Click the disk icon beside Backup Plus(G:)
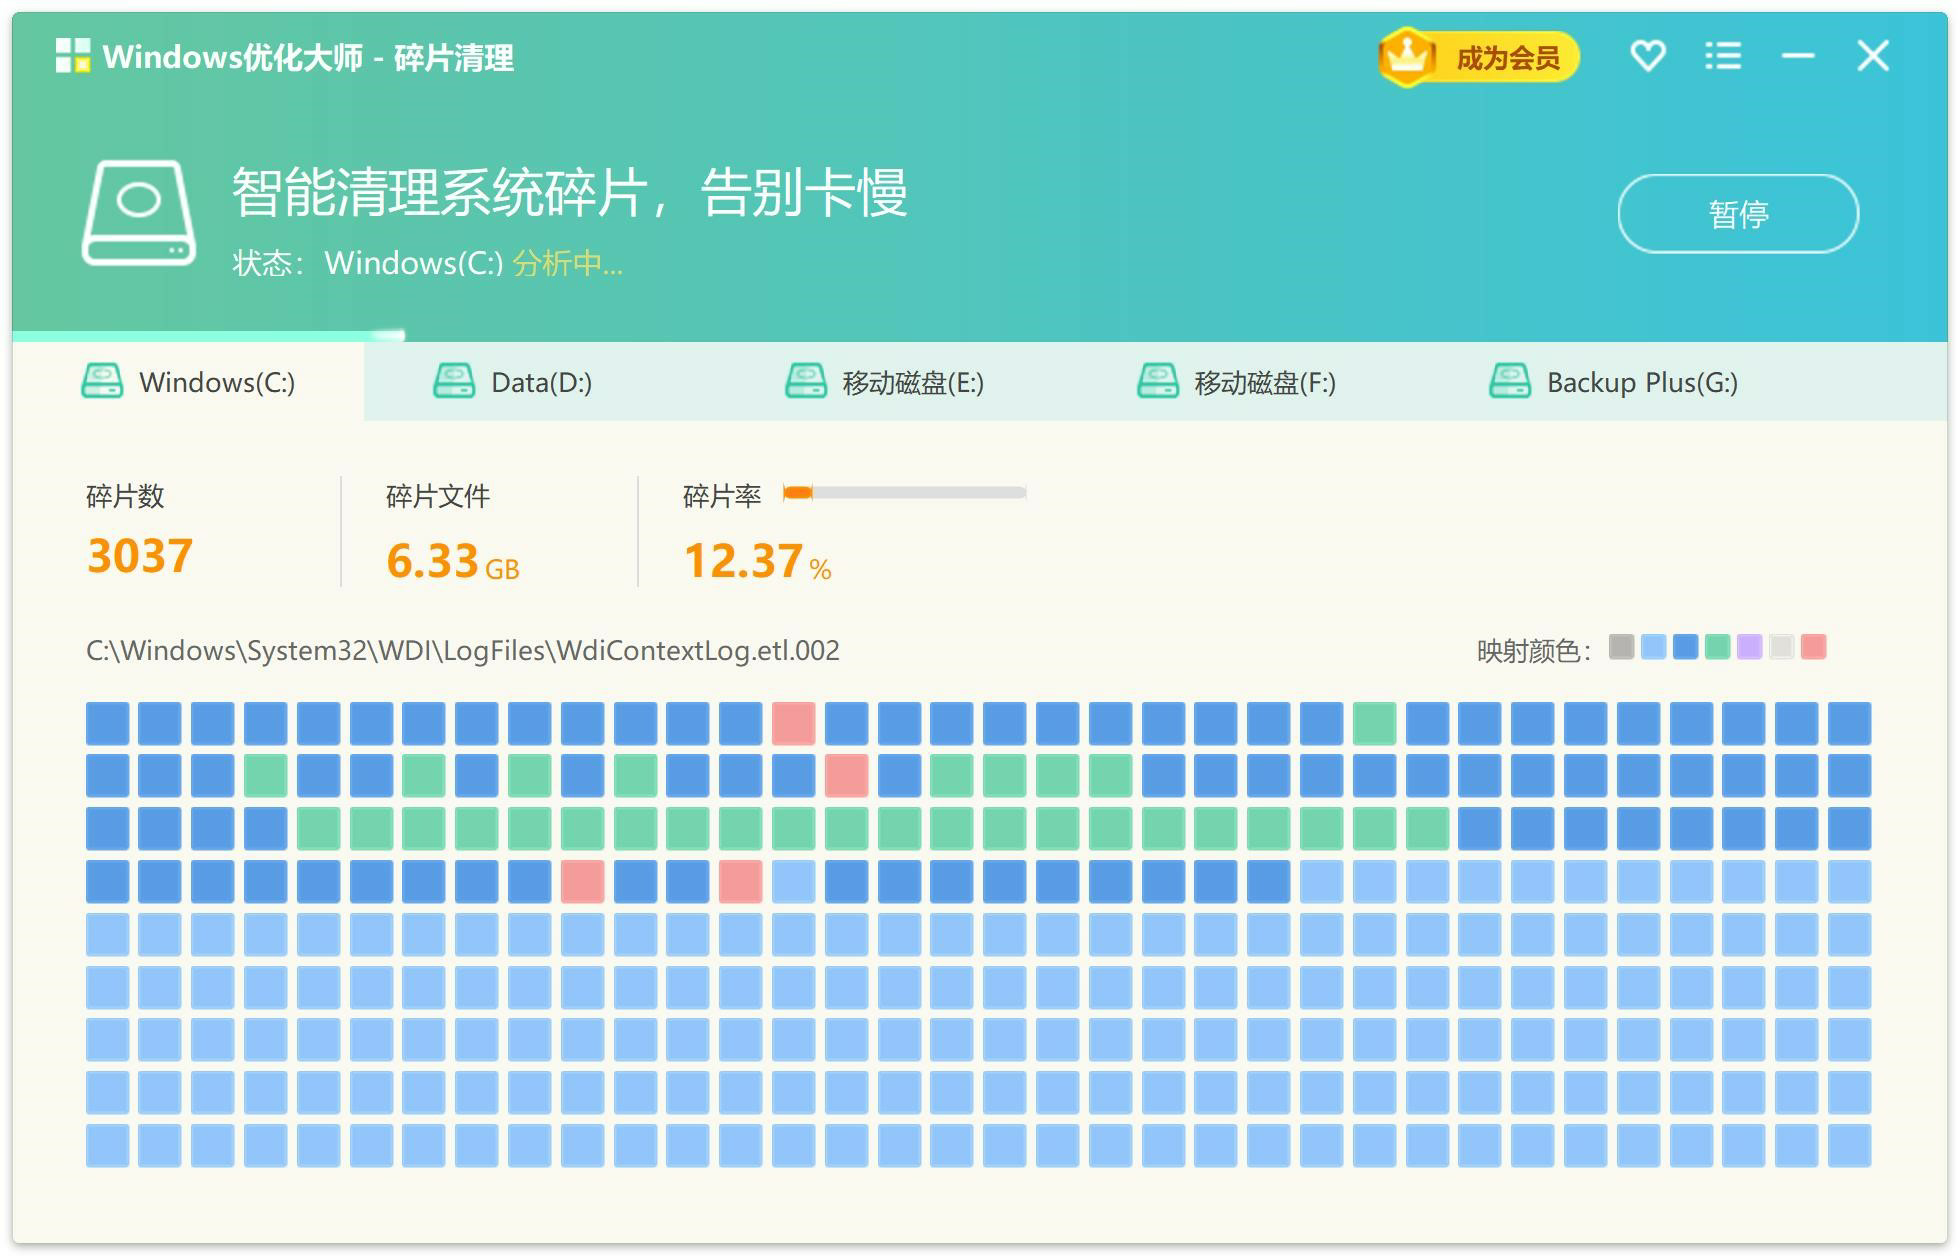 click(x=1508, y=381)
